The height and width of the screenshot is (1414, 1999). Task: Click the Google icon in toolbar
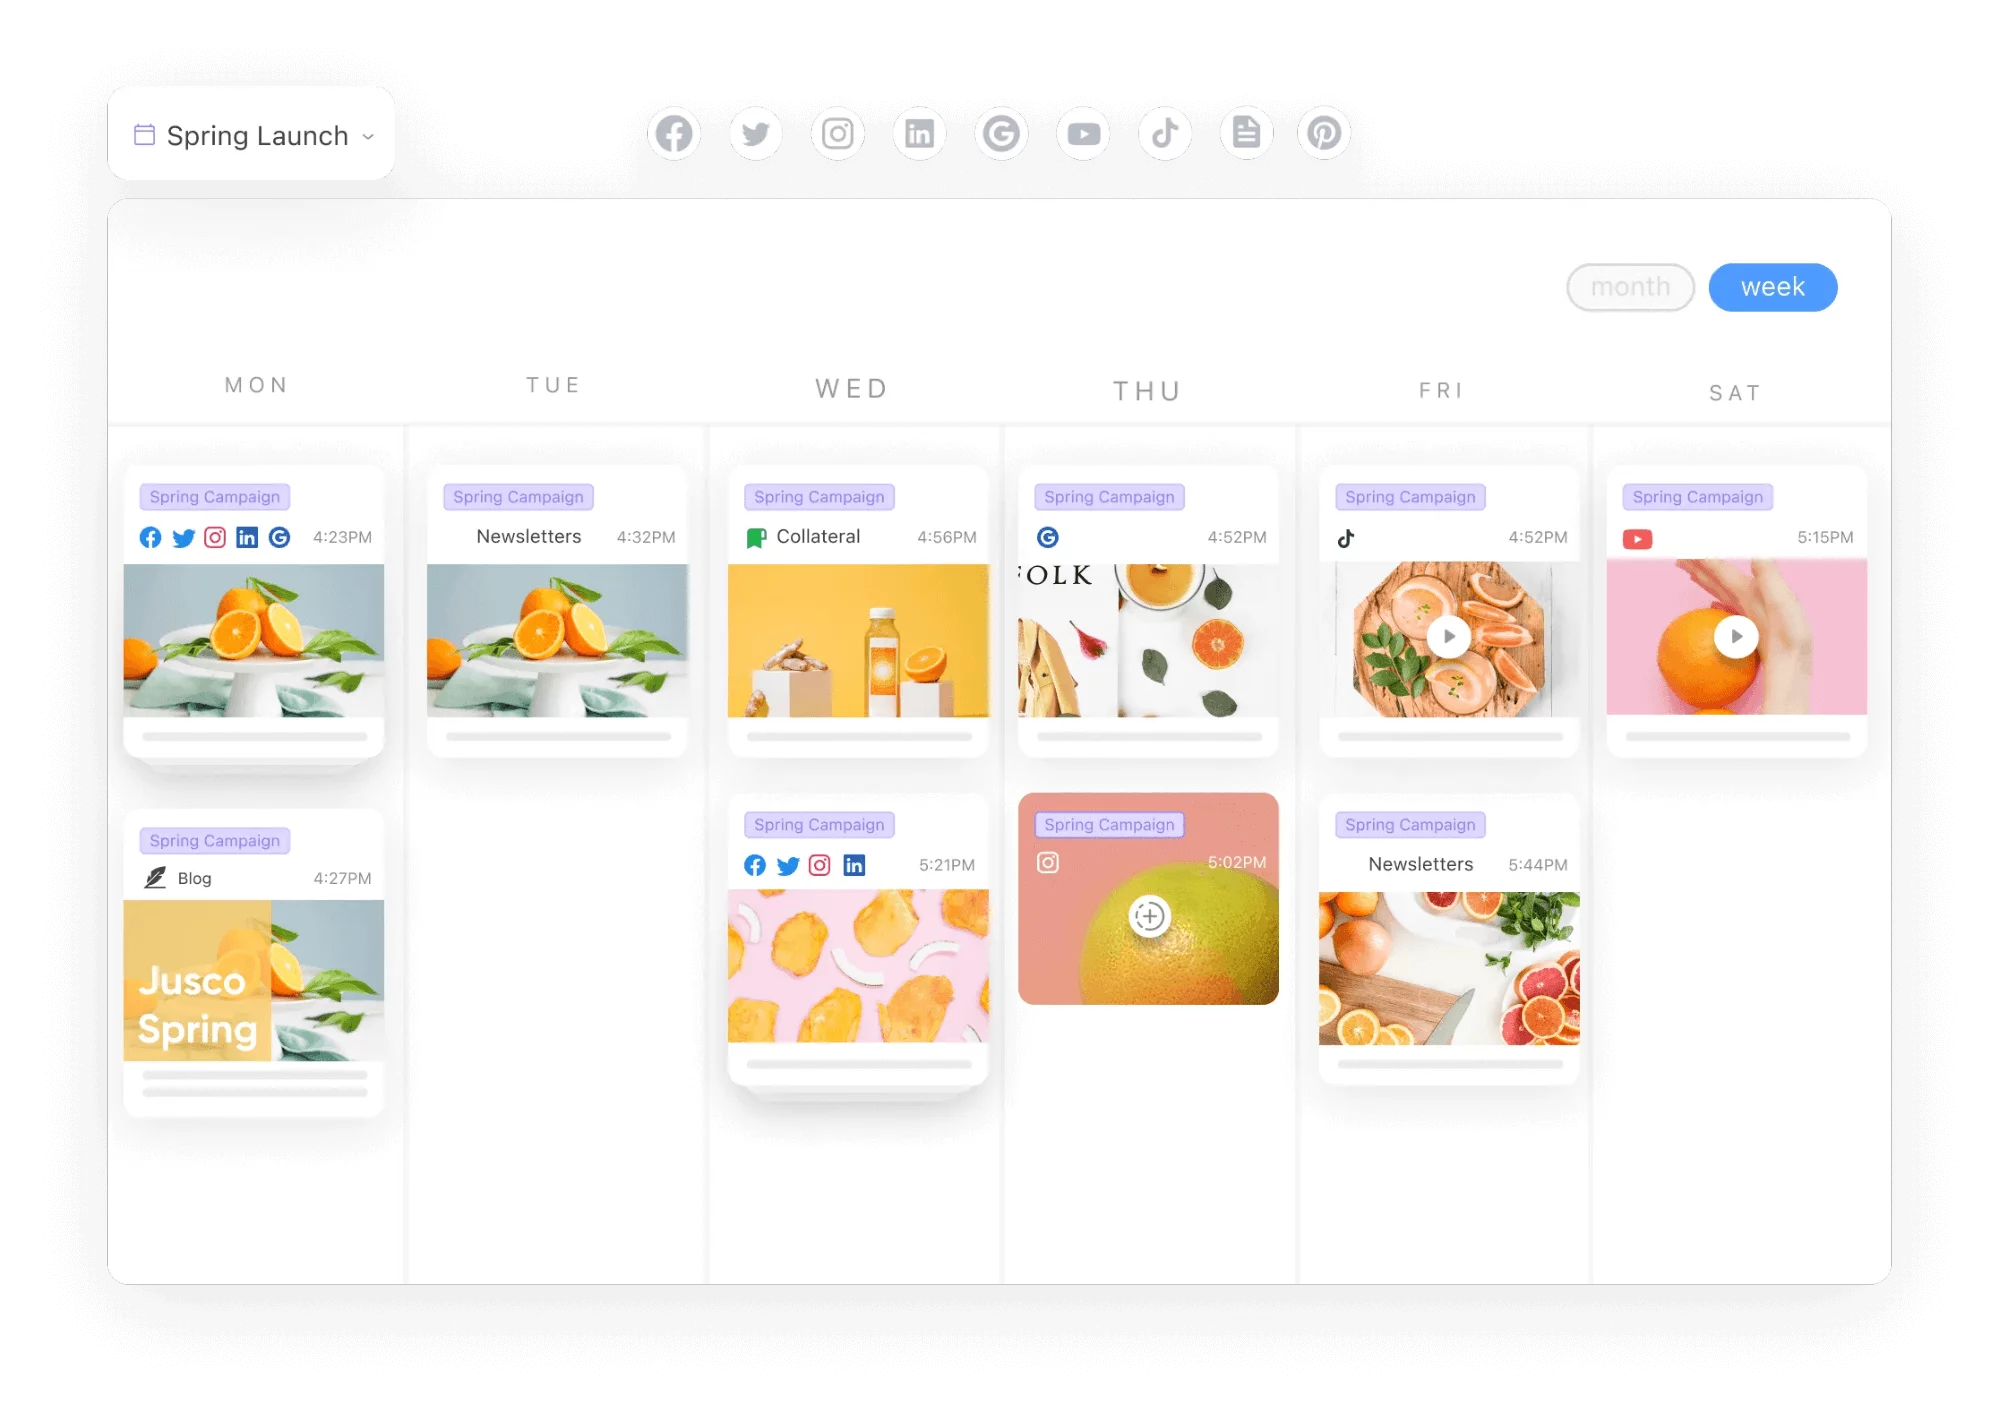(1000, 135)
